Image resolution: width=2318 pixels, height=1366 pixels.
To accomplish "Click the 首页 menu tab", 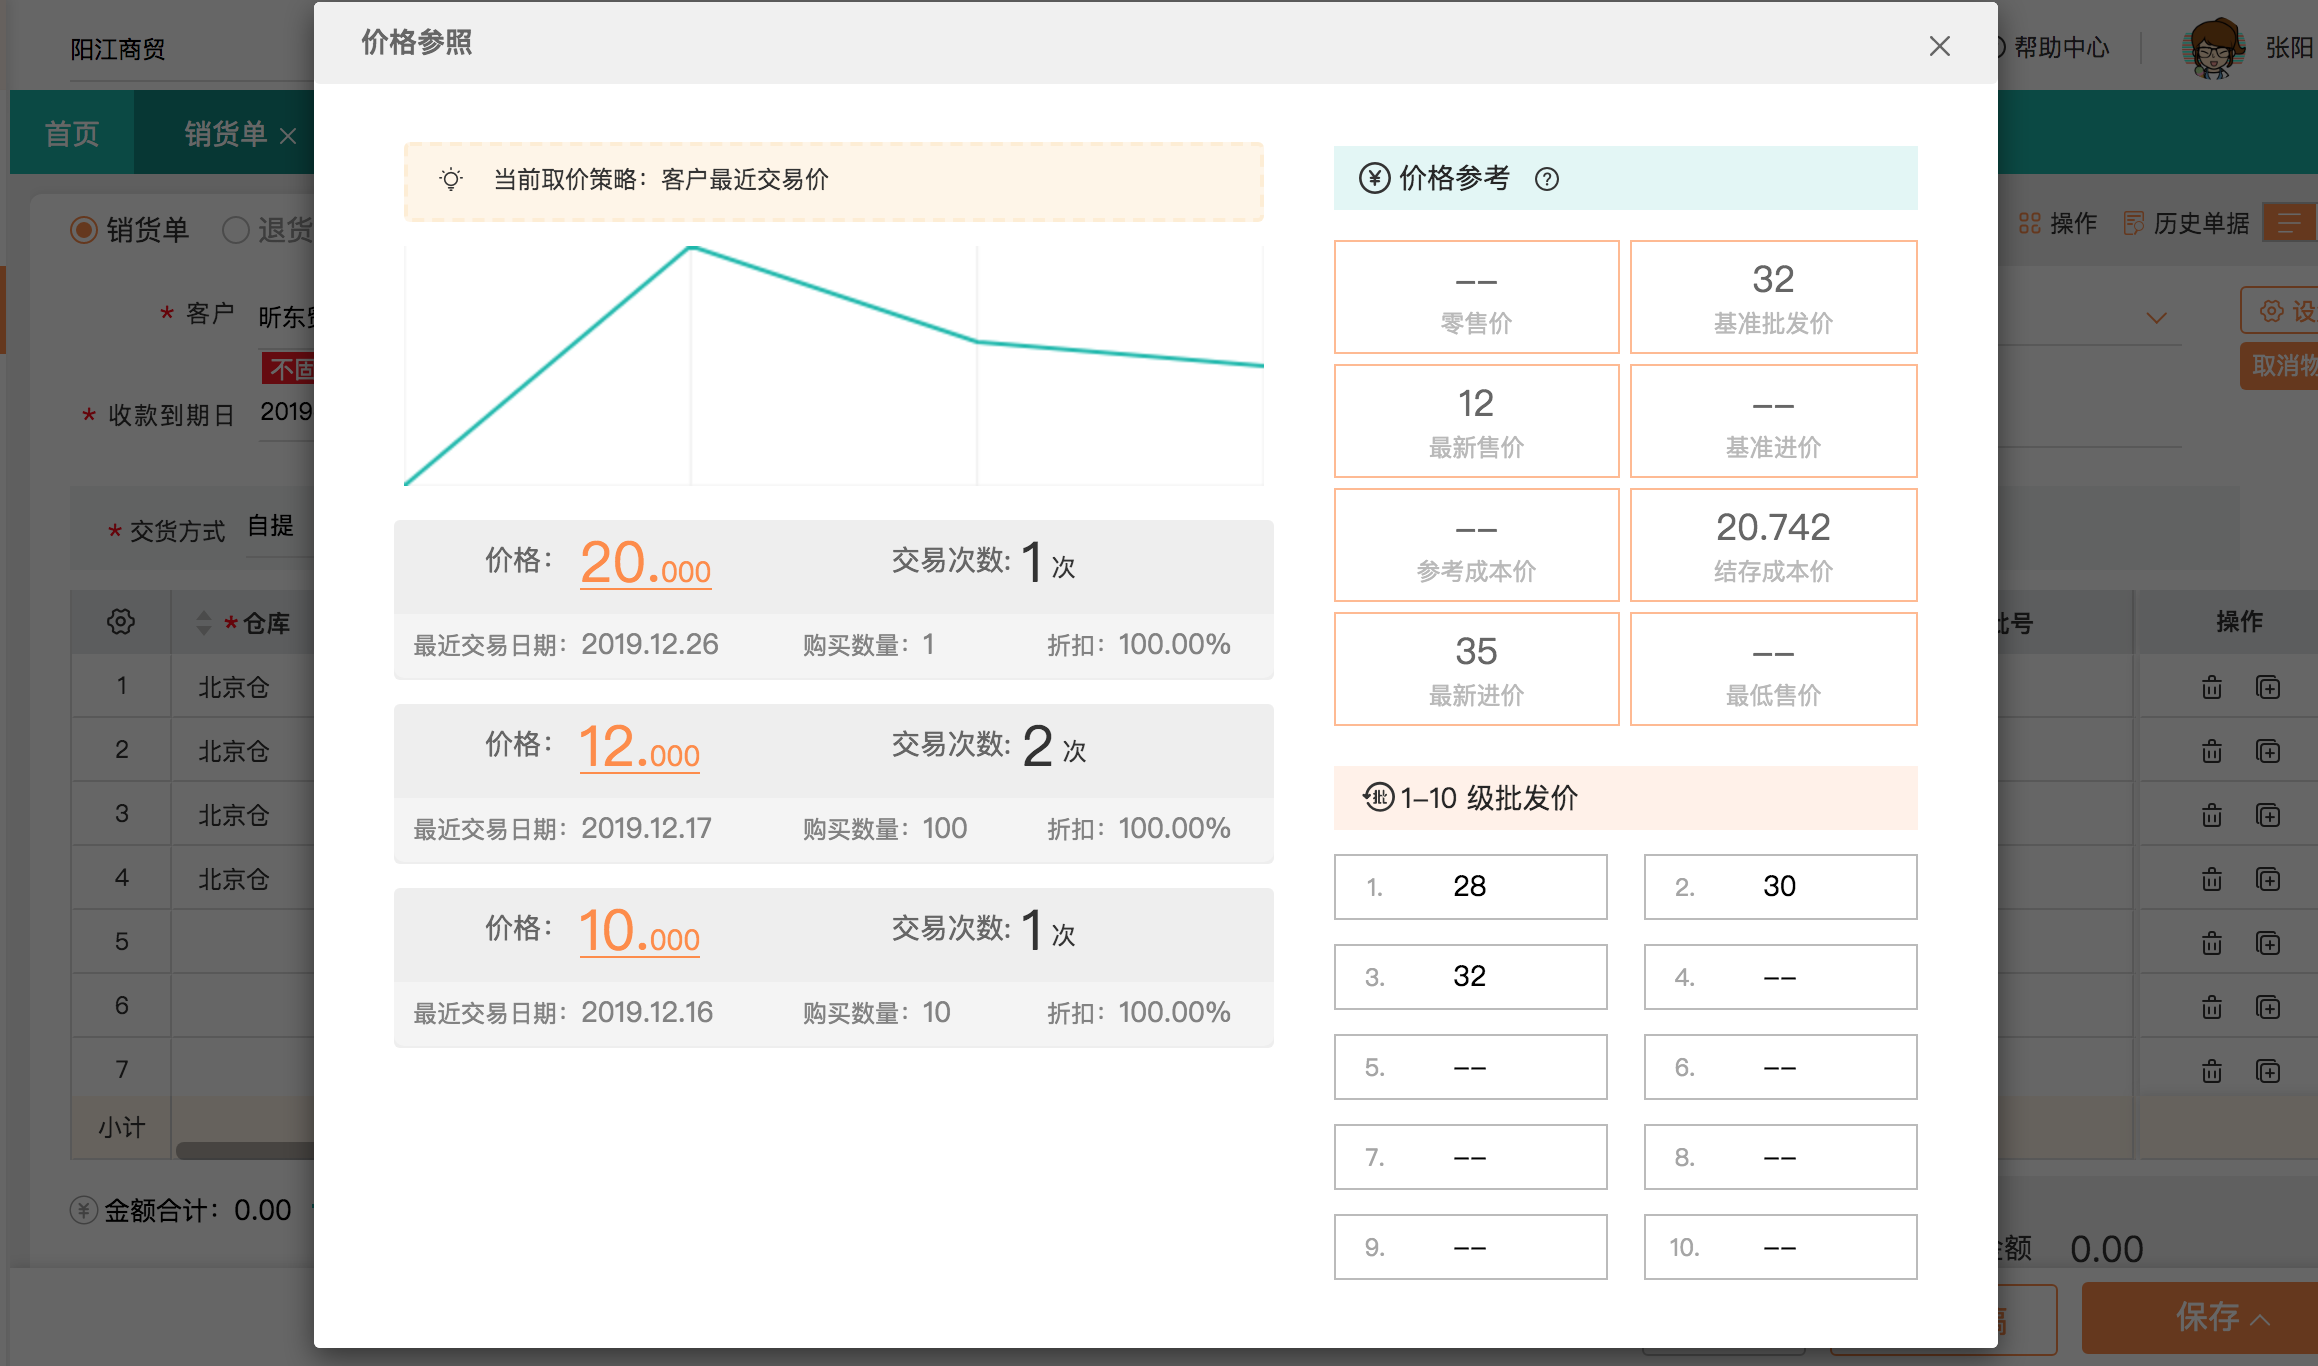I will (72, 135).
